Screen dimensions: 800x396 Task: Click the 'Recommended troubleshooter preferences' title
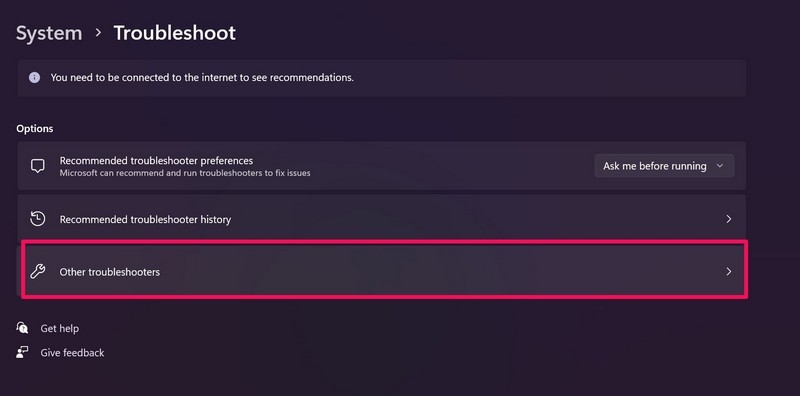point(156,160)
